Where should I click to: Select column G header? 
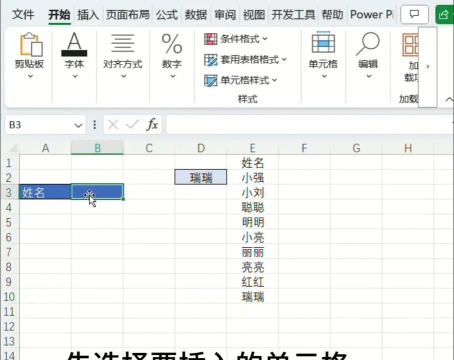pyautogui.click(x=356, y=148)
